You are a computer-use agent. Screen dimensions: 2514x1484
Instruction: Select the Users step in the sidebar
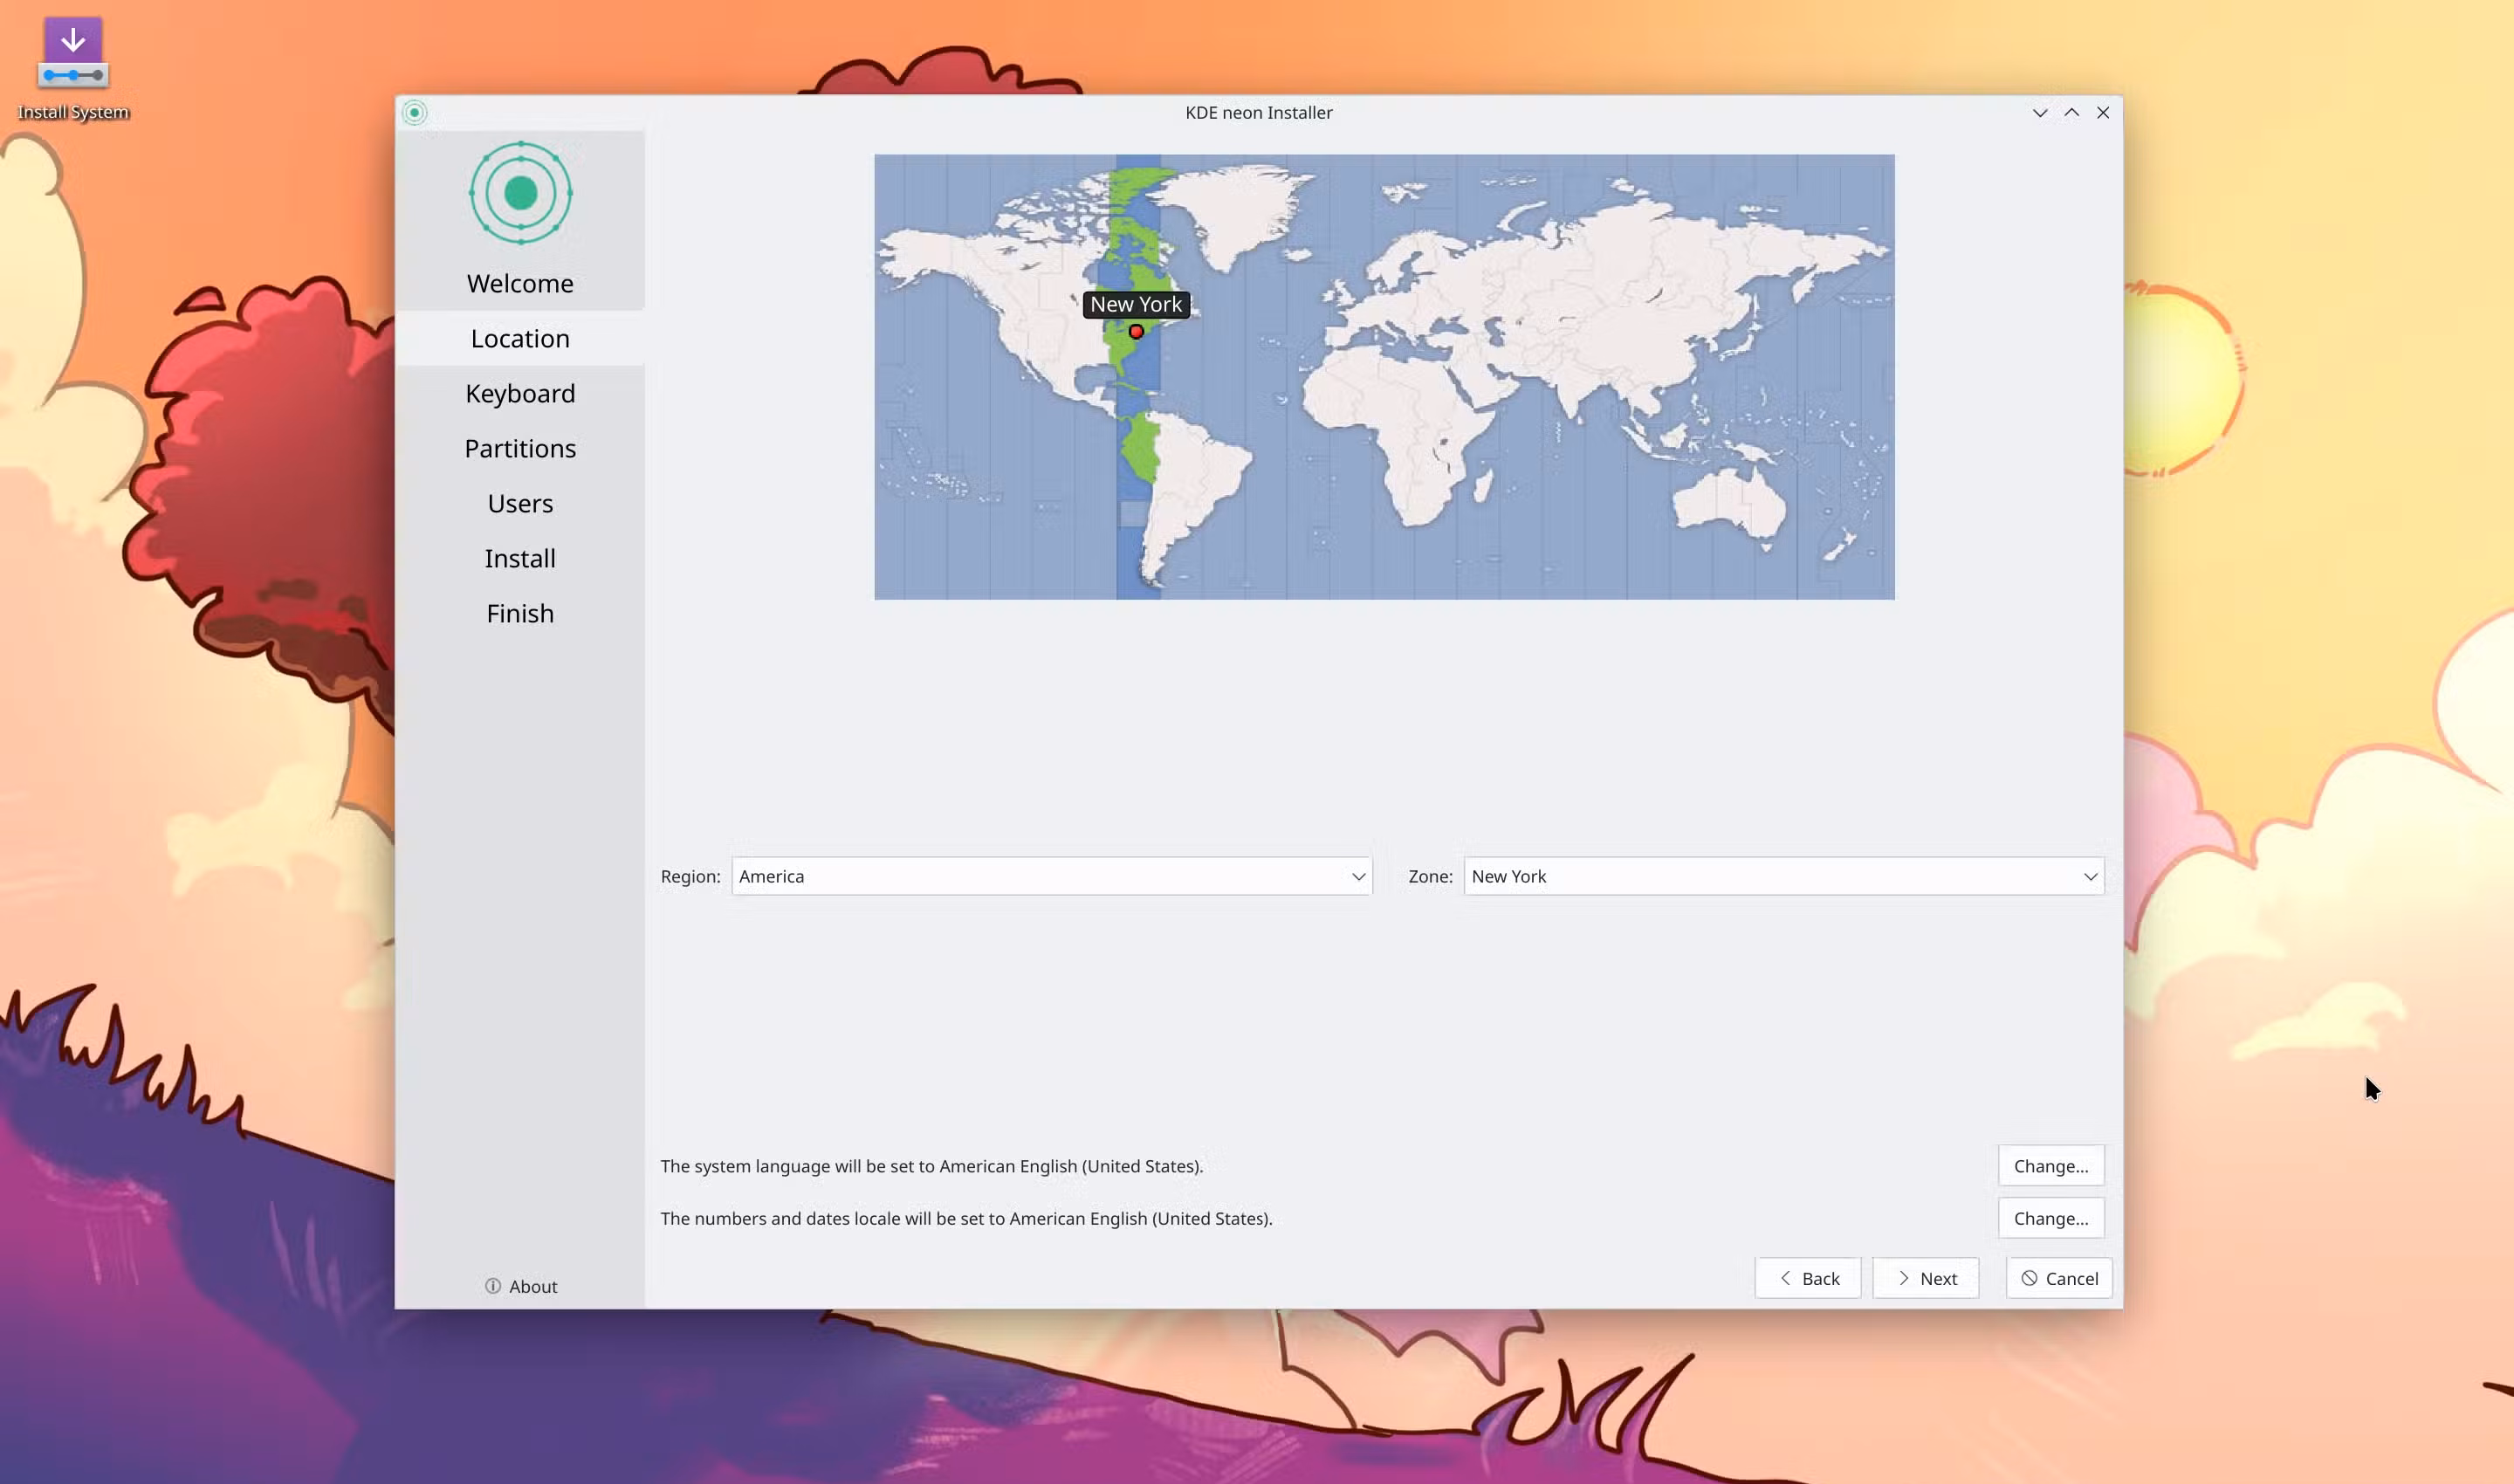click(x=520, y=504)
